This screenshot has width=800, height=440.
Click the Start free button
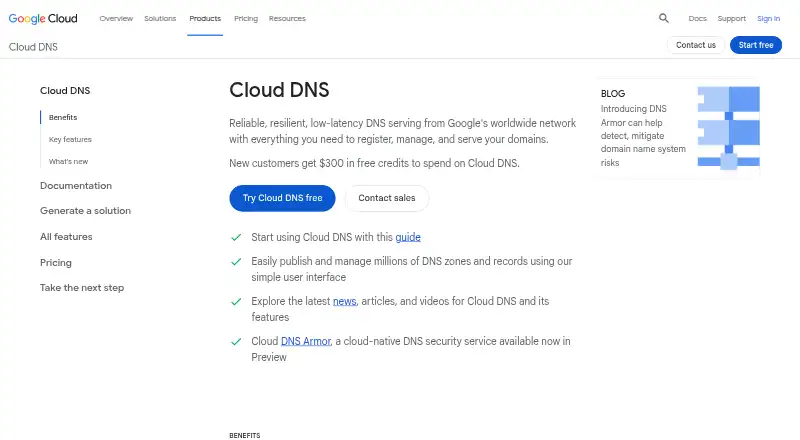coord(756,45)
